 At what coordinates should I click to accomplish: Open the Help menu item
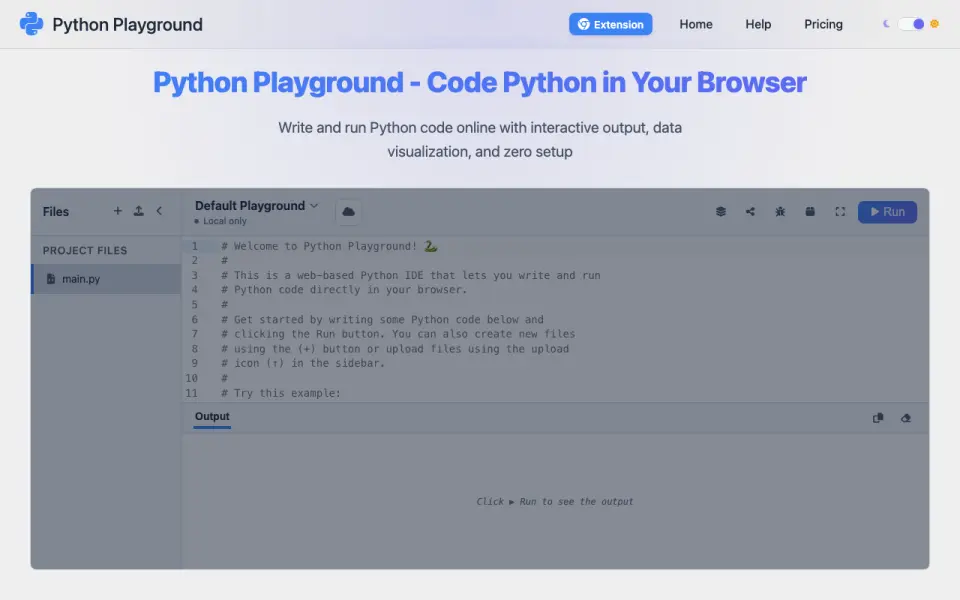click(x=758, y=24)
